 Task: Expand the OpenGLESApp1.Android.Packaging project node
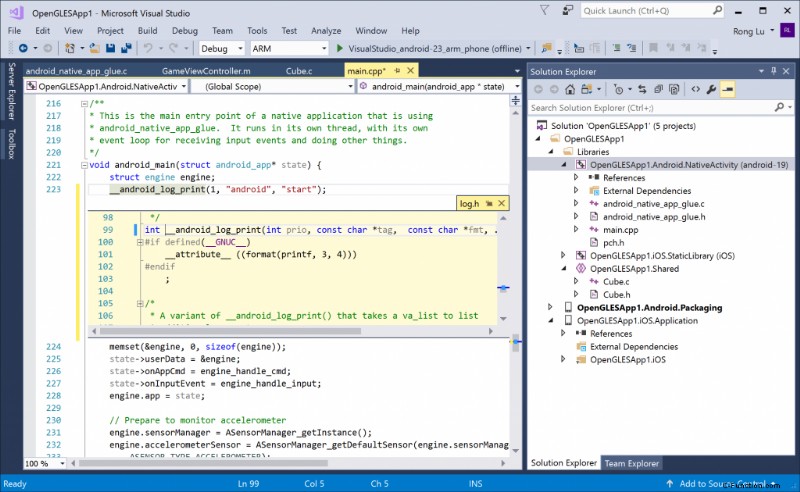(x=551, y=307)
